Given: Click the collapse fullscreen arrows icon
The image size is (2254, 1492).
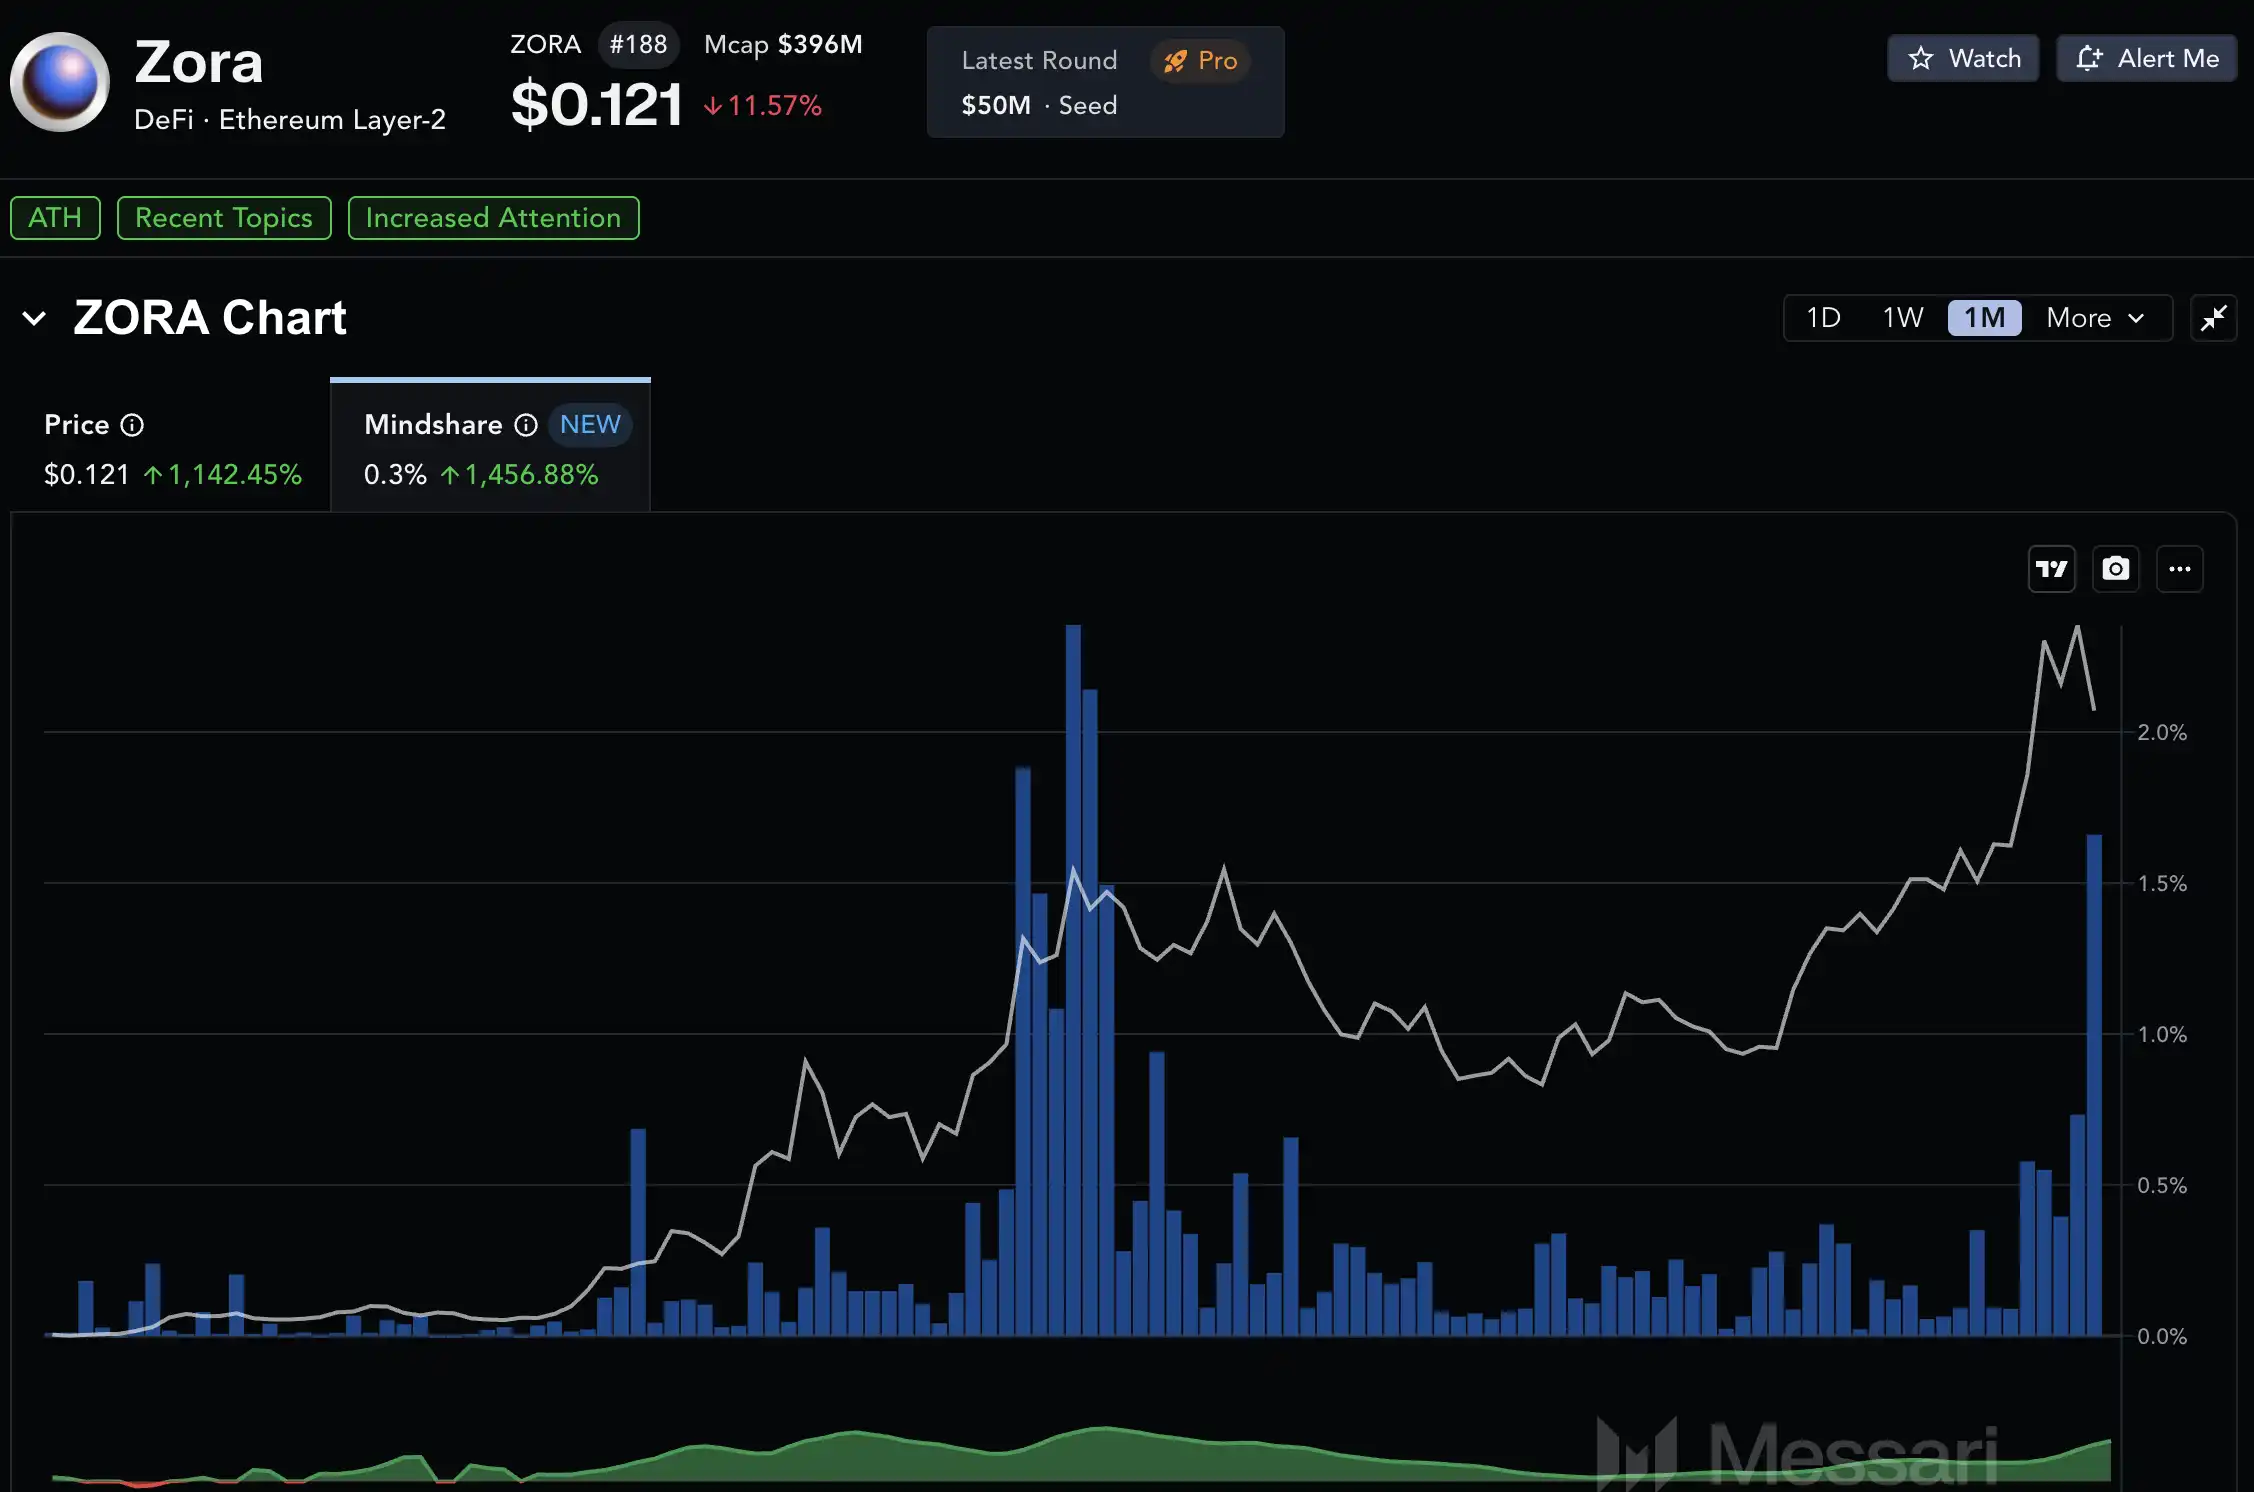Looking at the screenshot, I should 2213,318.
